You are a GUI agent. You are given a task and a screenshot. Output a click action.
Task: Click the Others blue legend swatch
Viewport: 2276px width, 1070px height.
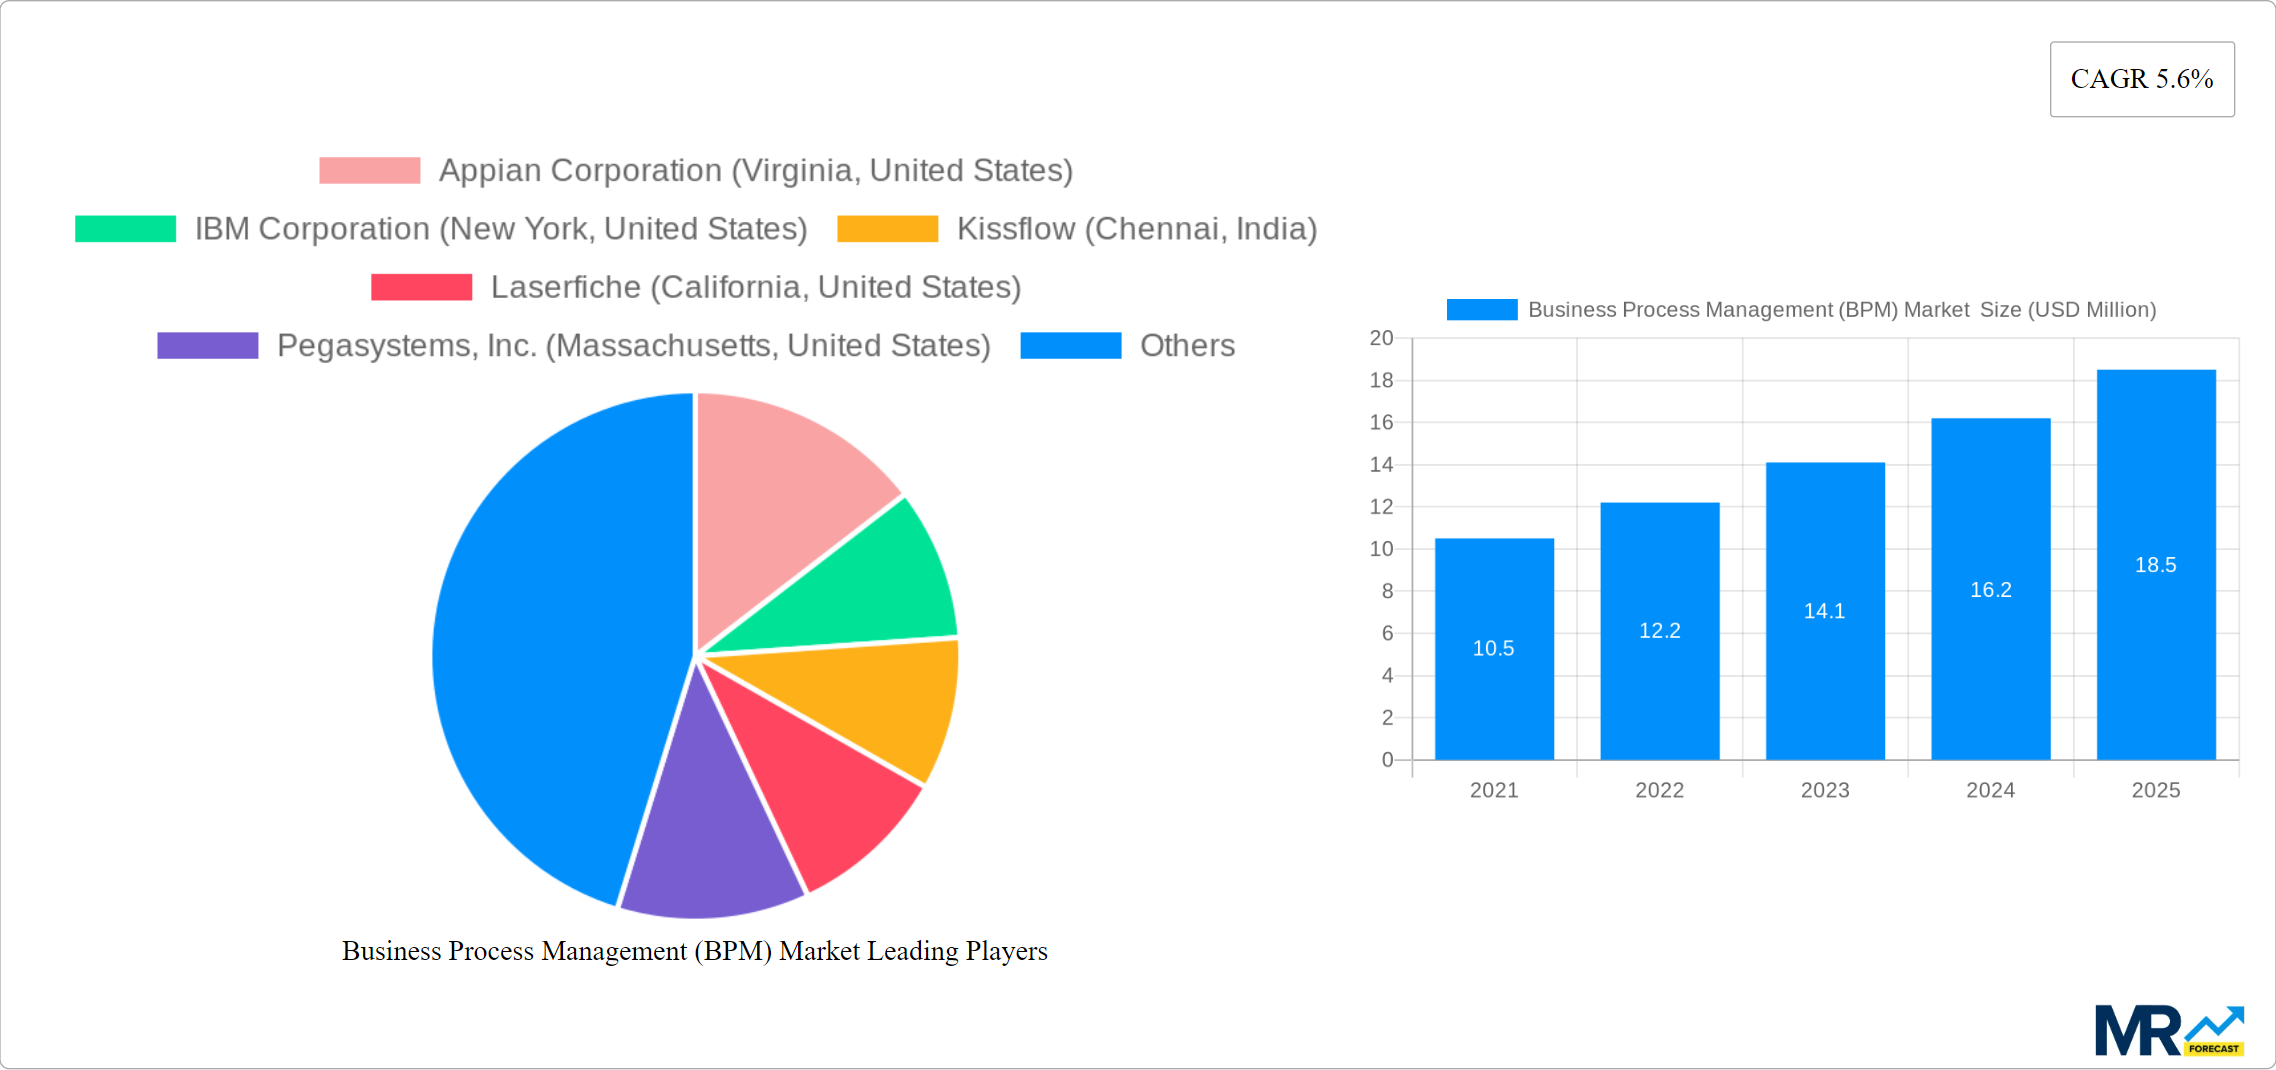click(1070, 345)
